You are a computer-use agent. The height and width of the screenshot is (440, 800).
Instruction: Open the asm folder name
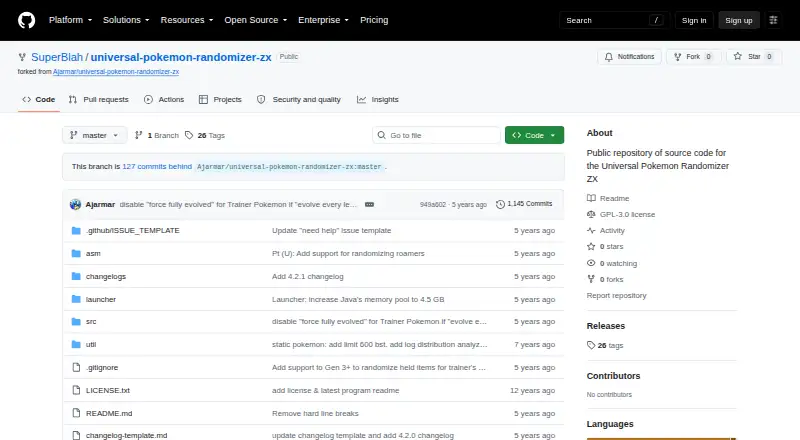click(x=93, y=253)
